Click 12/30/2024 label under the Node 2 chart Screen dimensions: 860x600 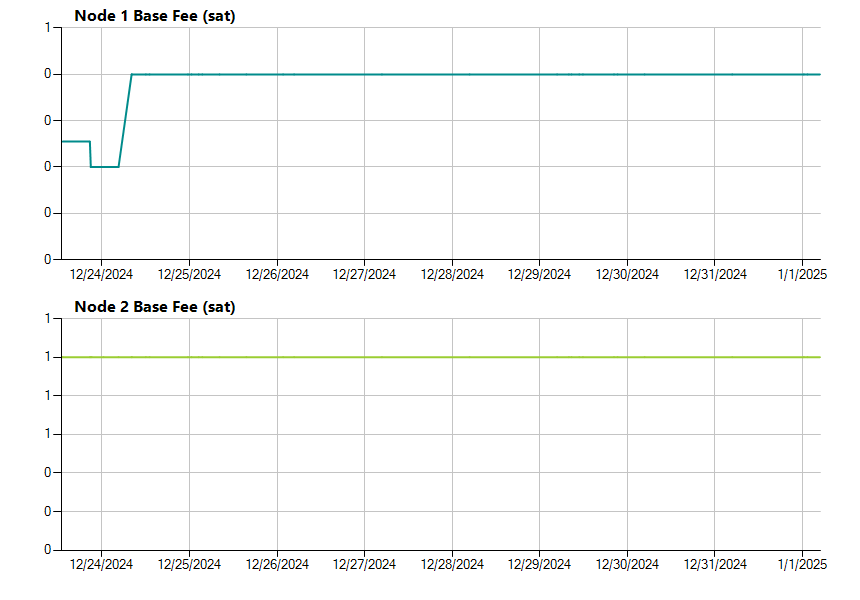click(x=627, y=565)
